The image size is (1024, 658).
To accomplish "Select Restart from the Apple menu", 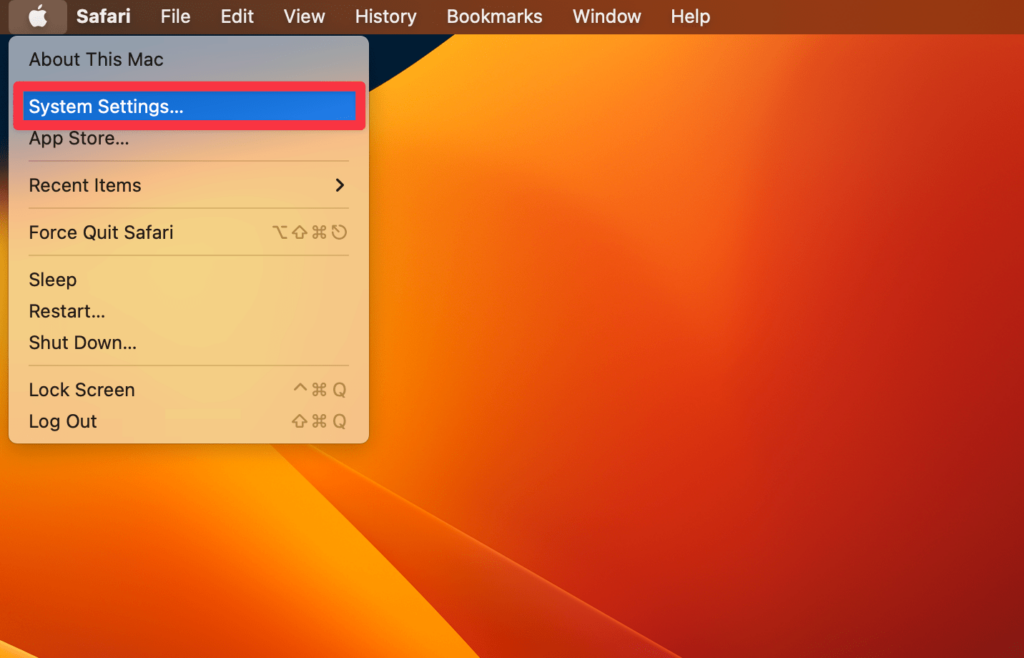I will pyautogui.click(x=189, y=311).
